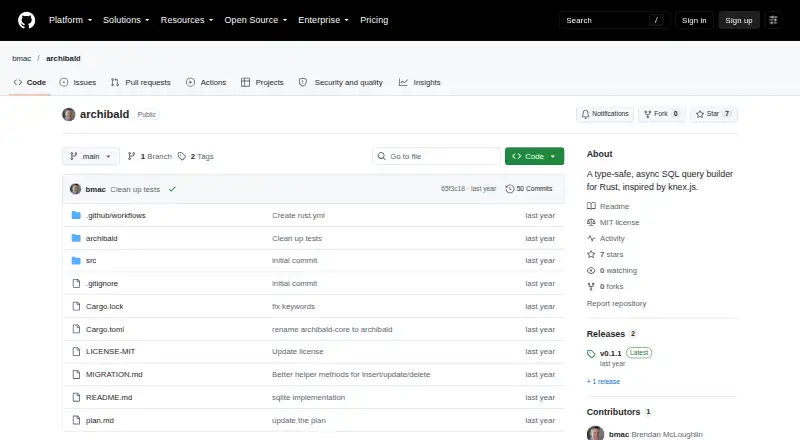
Task: Open bmac avatar in latest commit row
Action: click(76, 189)
